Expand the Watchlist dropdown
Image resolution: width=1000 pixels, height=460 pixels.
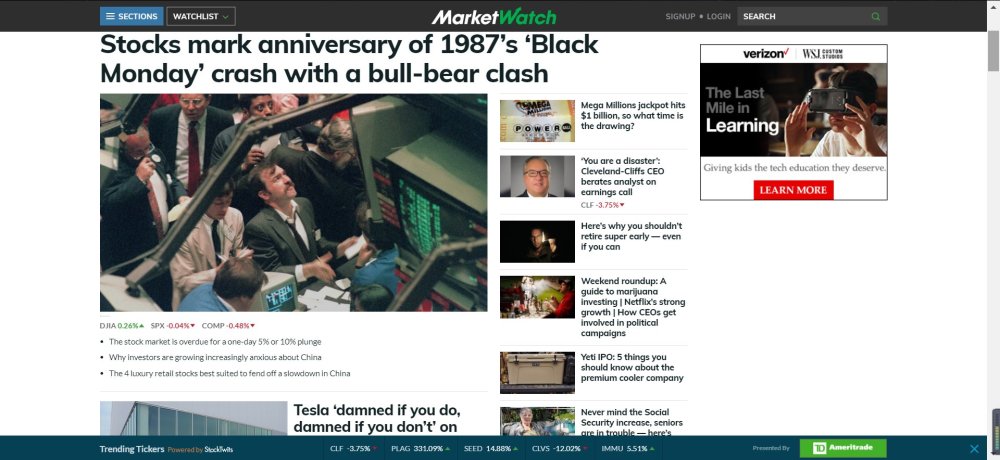(x=200, y=16)
